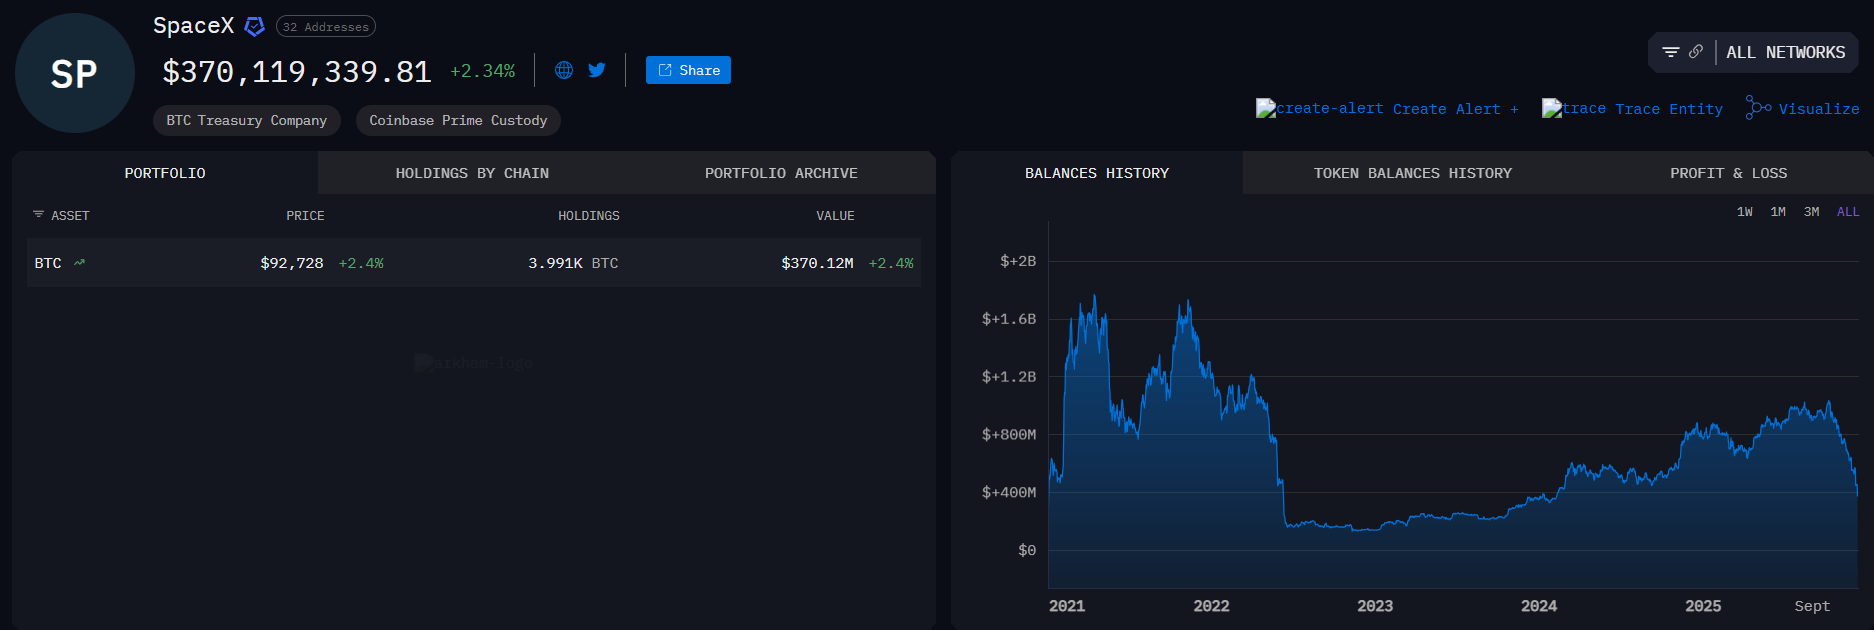
Task: Click the verified badge beside SpaceX
Action: [255, 27]
